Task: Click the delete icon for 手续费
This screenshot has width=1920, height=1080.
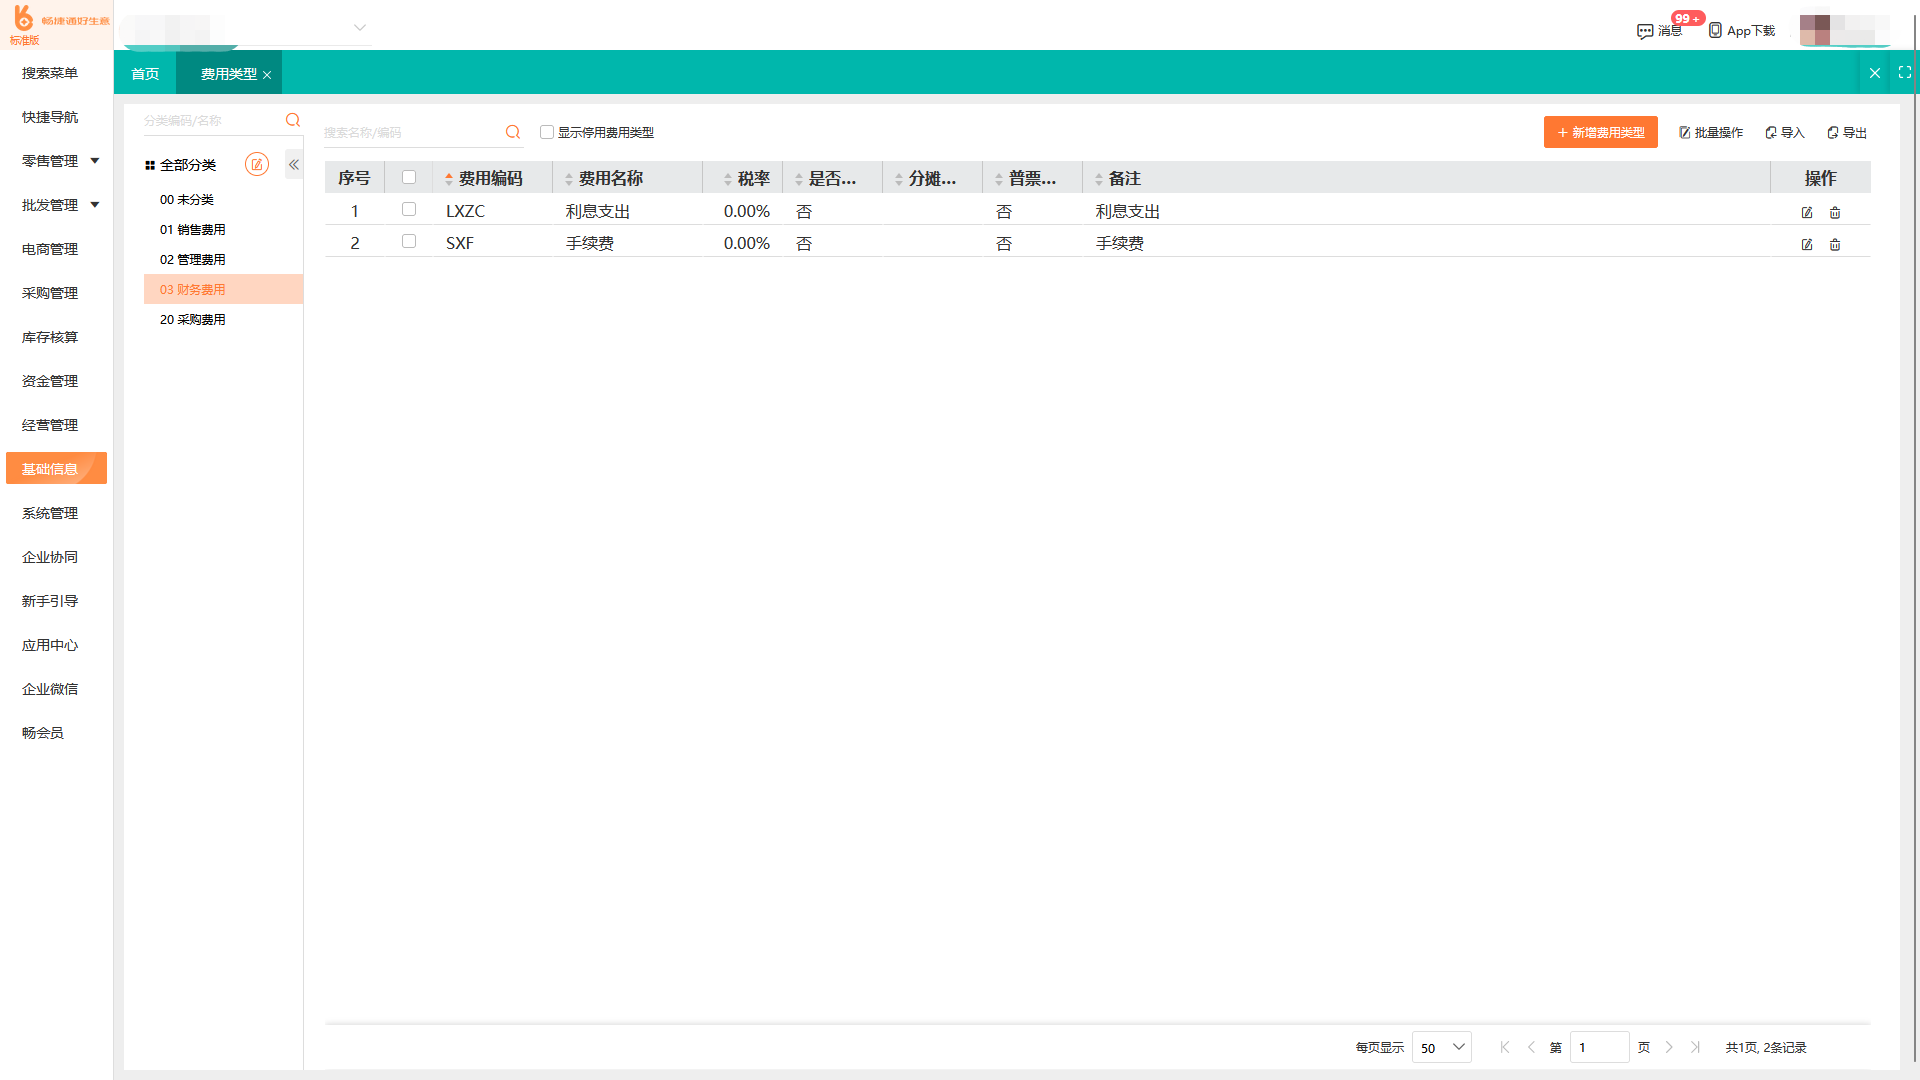Action: tap(1836, 244)
